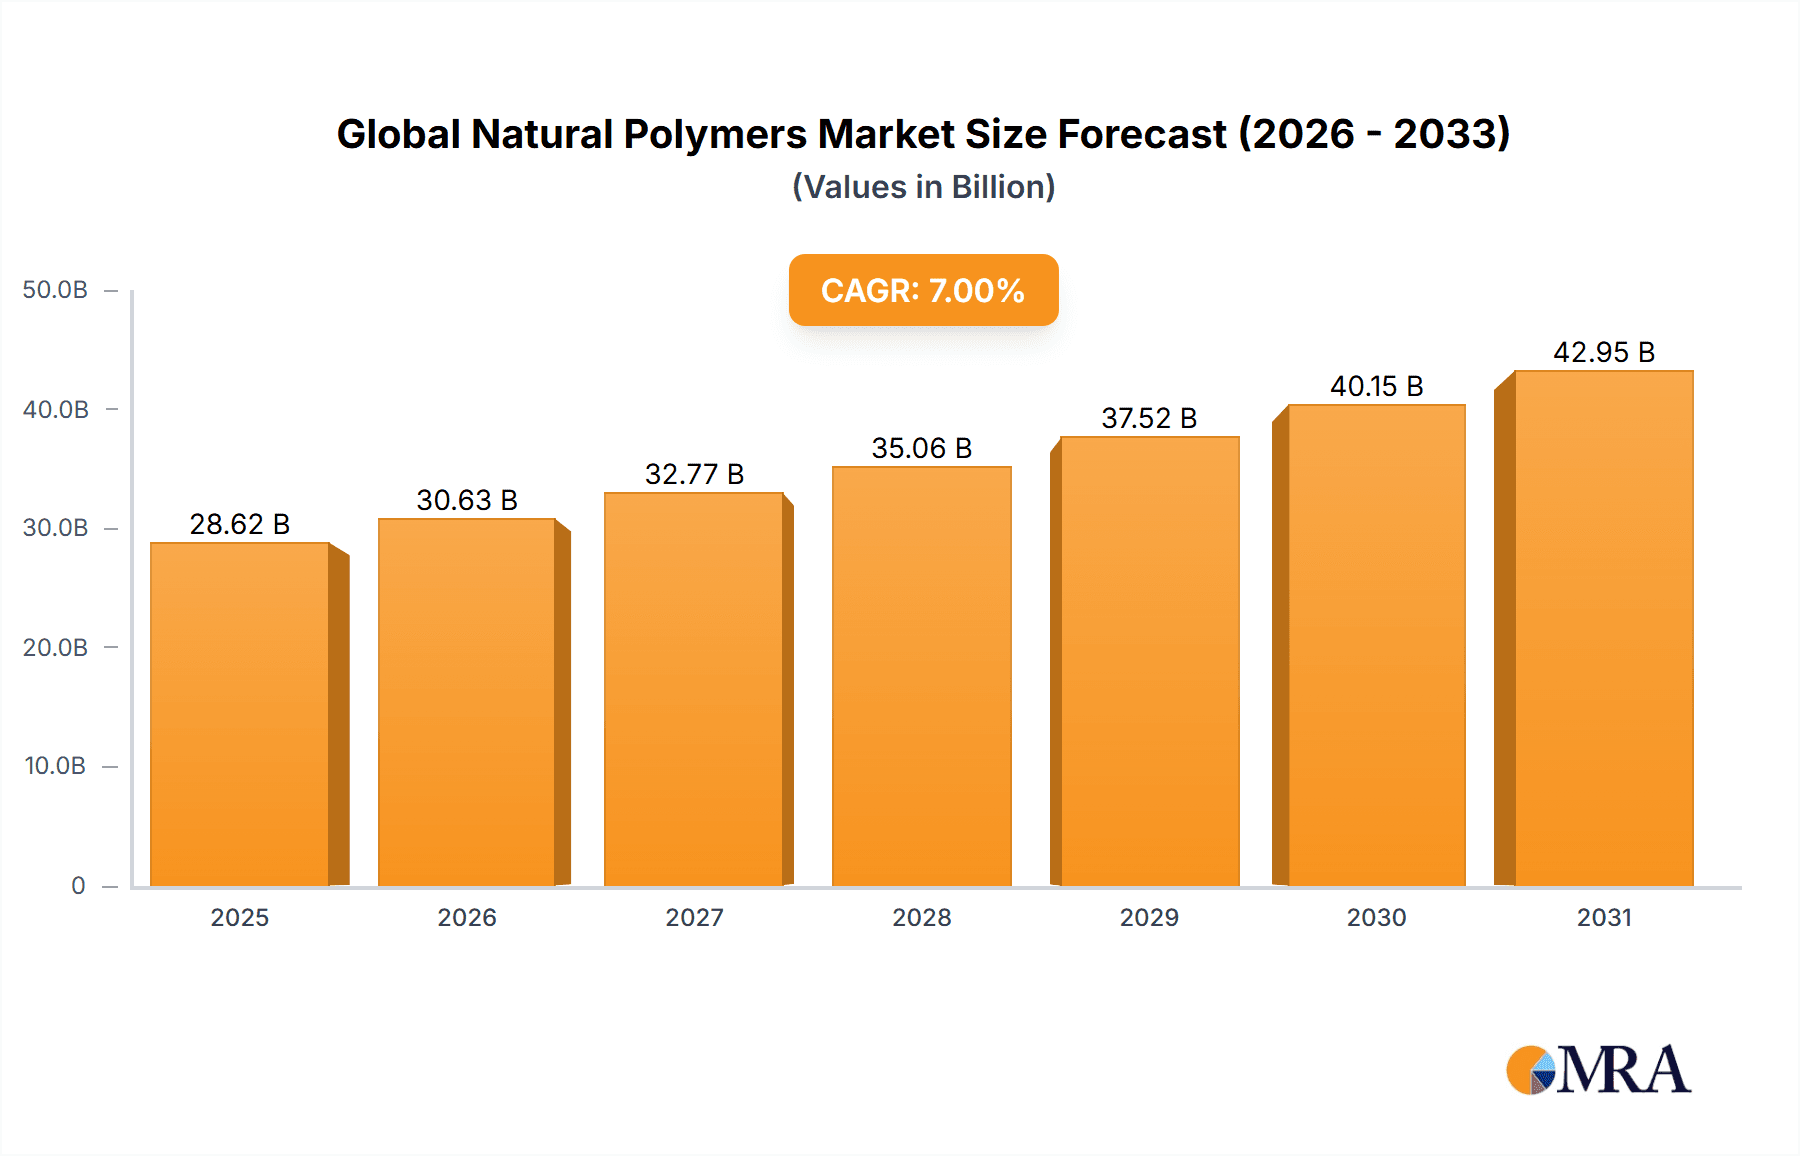Click the 40.15 B value label

[1376, 386]
